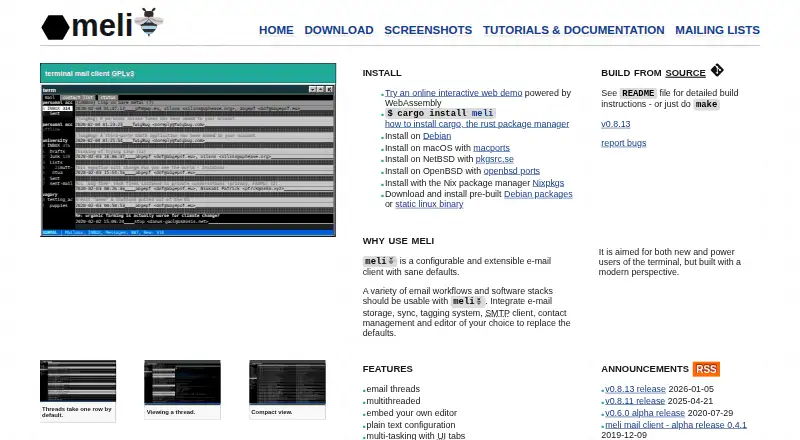Image resolution: width=800 pixels, height=440 pixels.
Task: Click the ANNOUNCEMENTS heading
Action: [645, 369]
